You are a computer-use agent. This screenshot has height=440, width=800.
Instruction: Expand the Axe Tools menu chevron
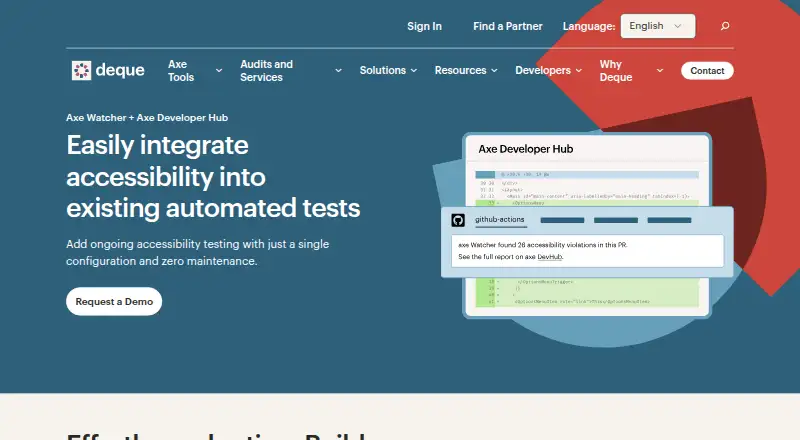click(219, 70)
